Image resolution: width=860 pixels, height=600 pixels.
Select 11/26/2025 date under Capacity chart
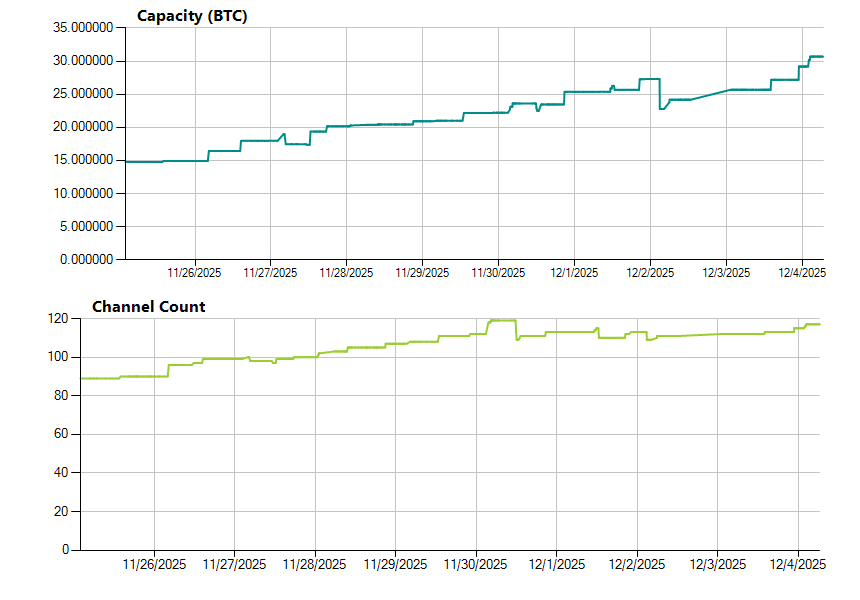tap(194, 273)
